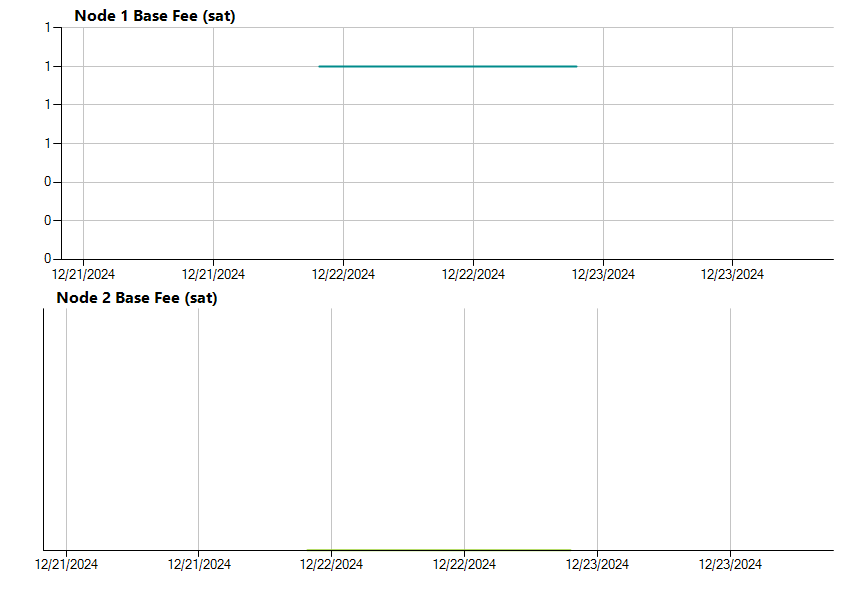Click second 12/21/2024 label on Node 2 axis

(x=199, y=565)
